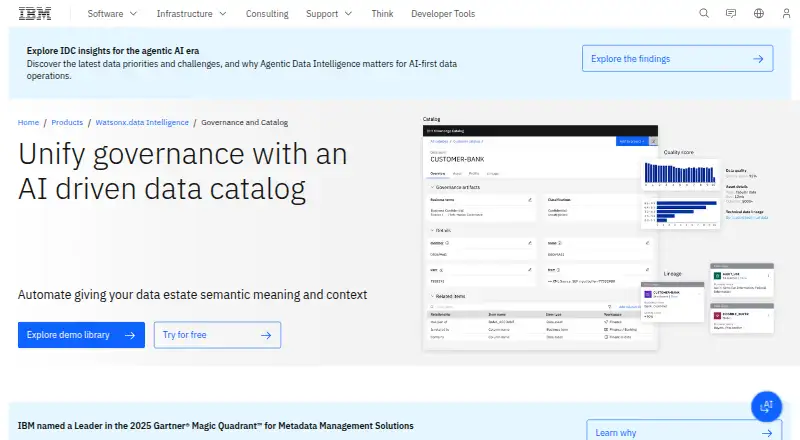Open the globe region selector icon
This screenshot has height=440, width=800.
click(x=759, y=13)
